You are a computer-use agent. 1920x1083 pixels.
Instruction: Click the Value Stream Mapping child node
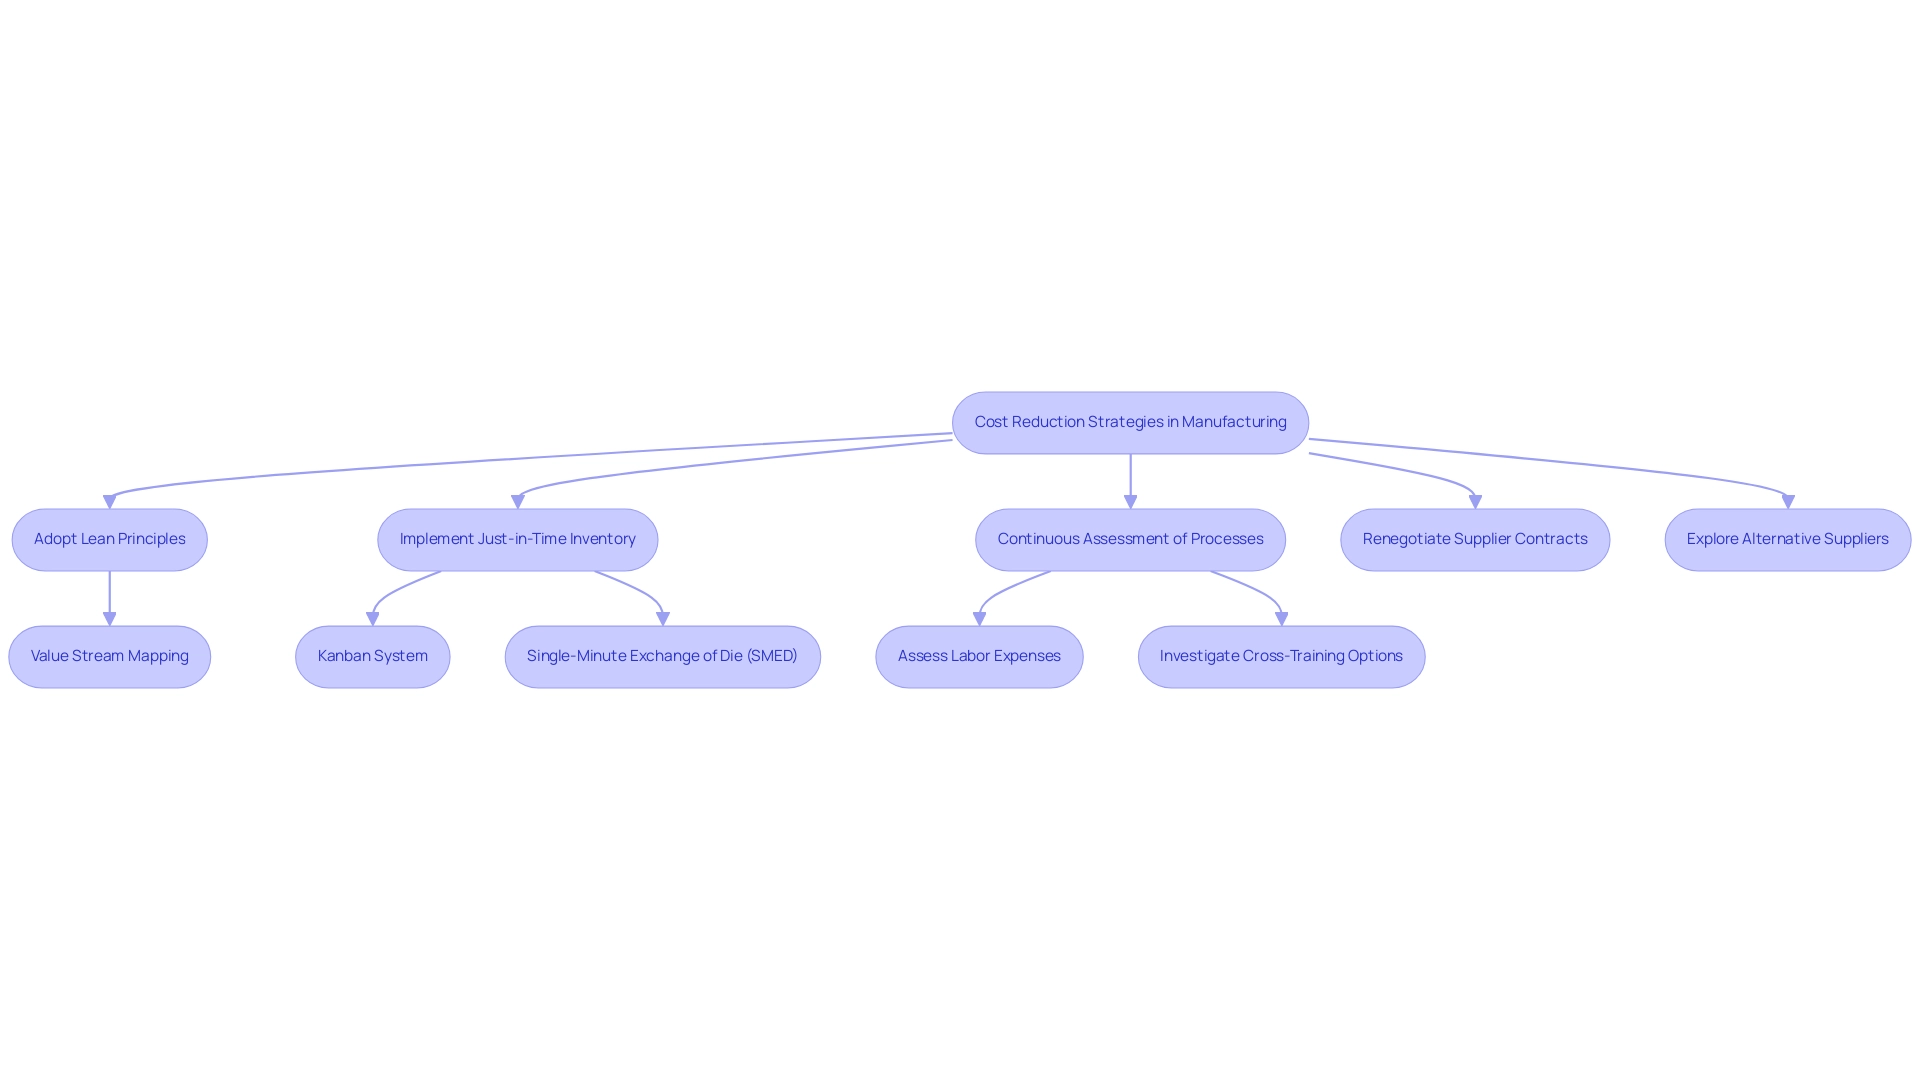tap(111, 656)
